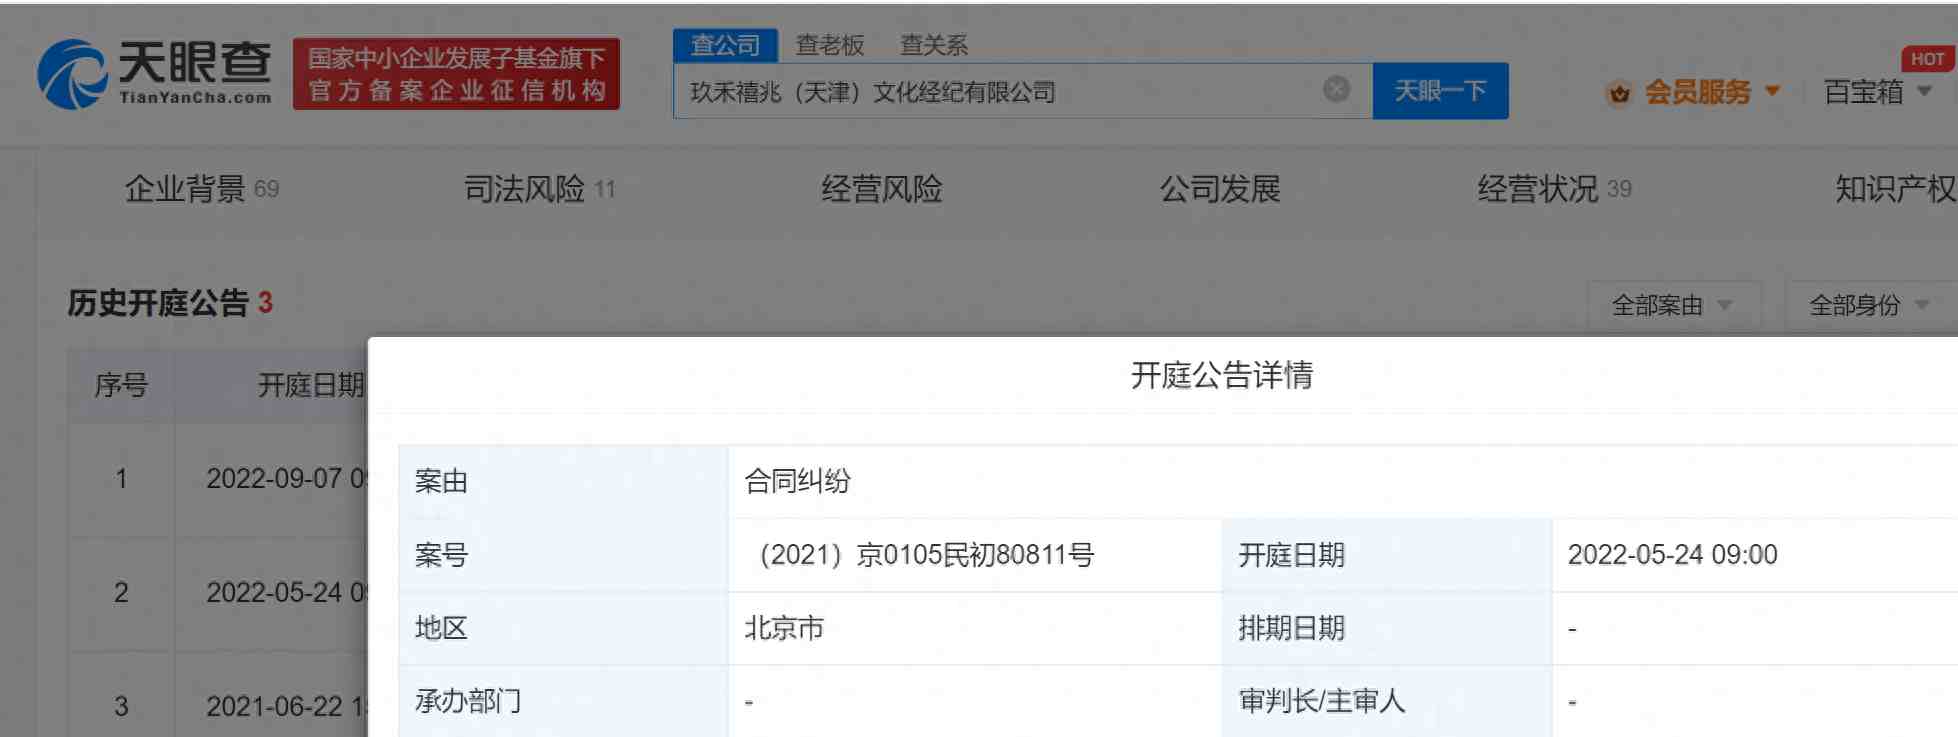
Task: Switch to the 查老板 search tab
Action: click(x=829, y=45)
